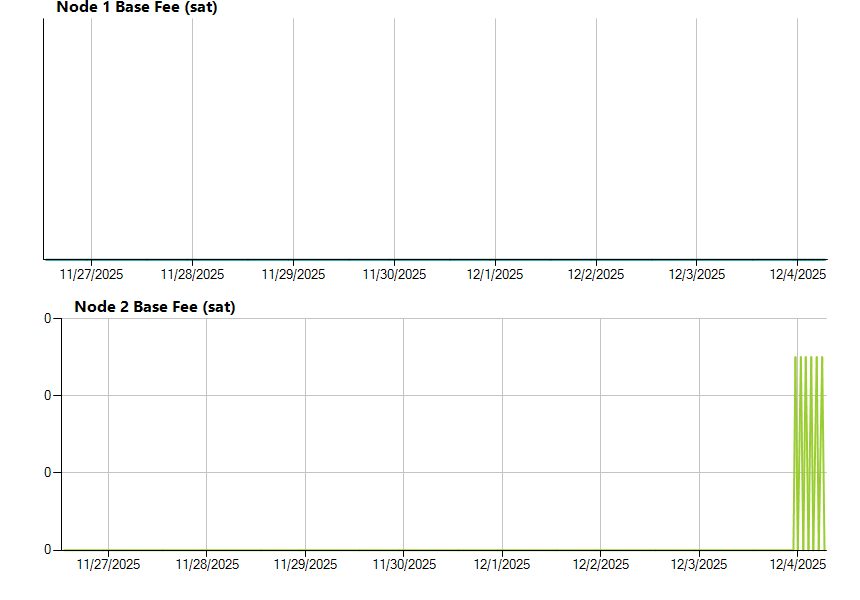
Task: Click the Node 2 Base Fee (sat) chart title
Action: click(x=156, y=307)
